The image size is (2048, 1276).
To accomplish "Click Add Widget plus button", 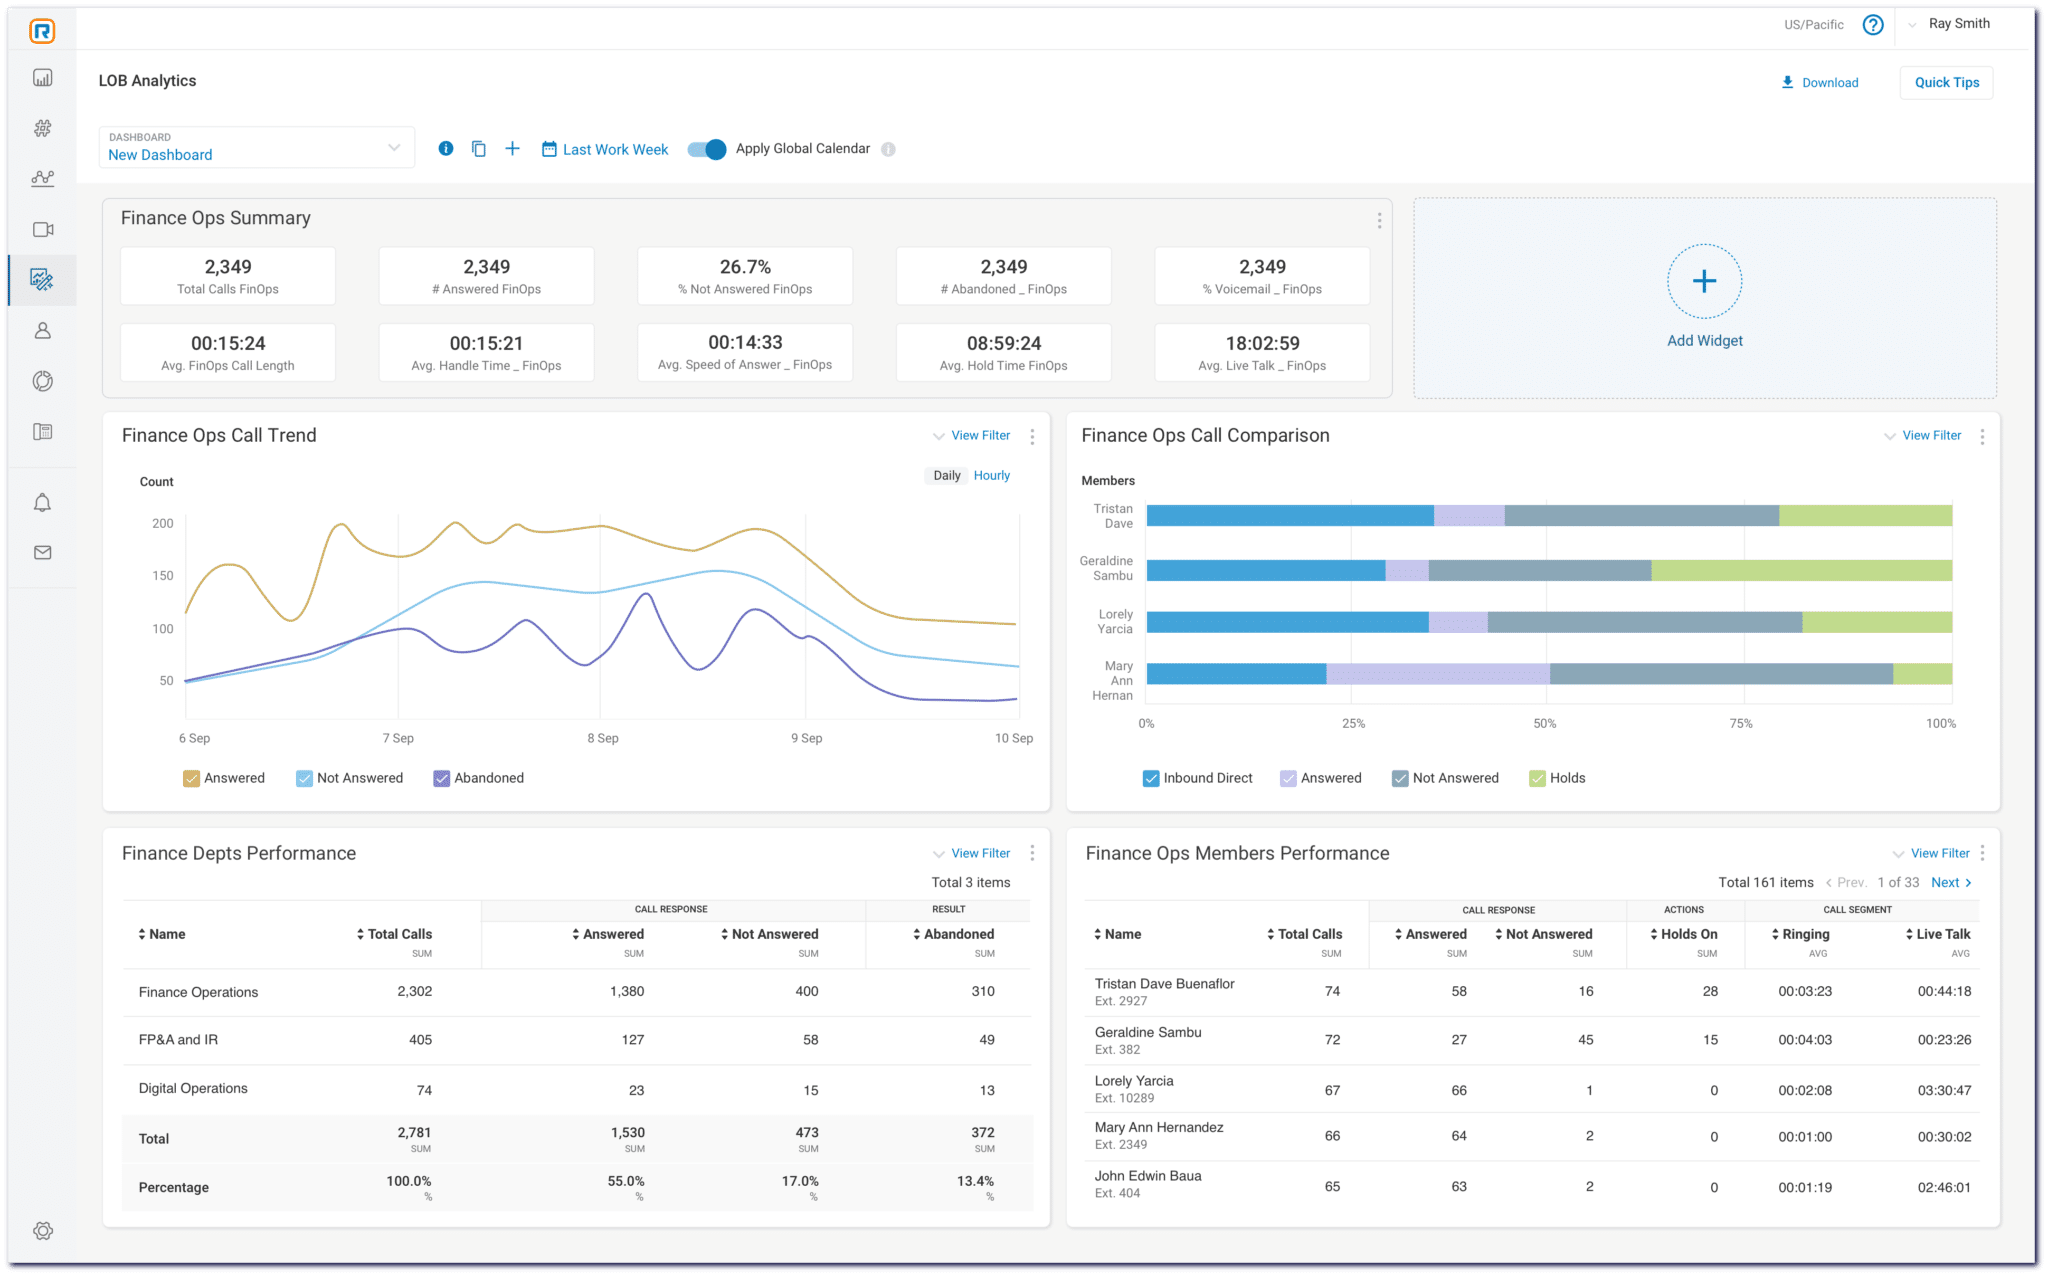I will (x=1705, y=282).
